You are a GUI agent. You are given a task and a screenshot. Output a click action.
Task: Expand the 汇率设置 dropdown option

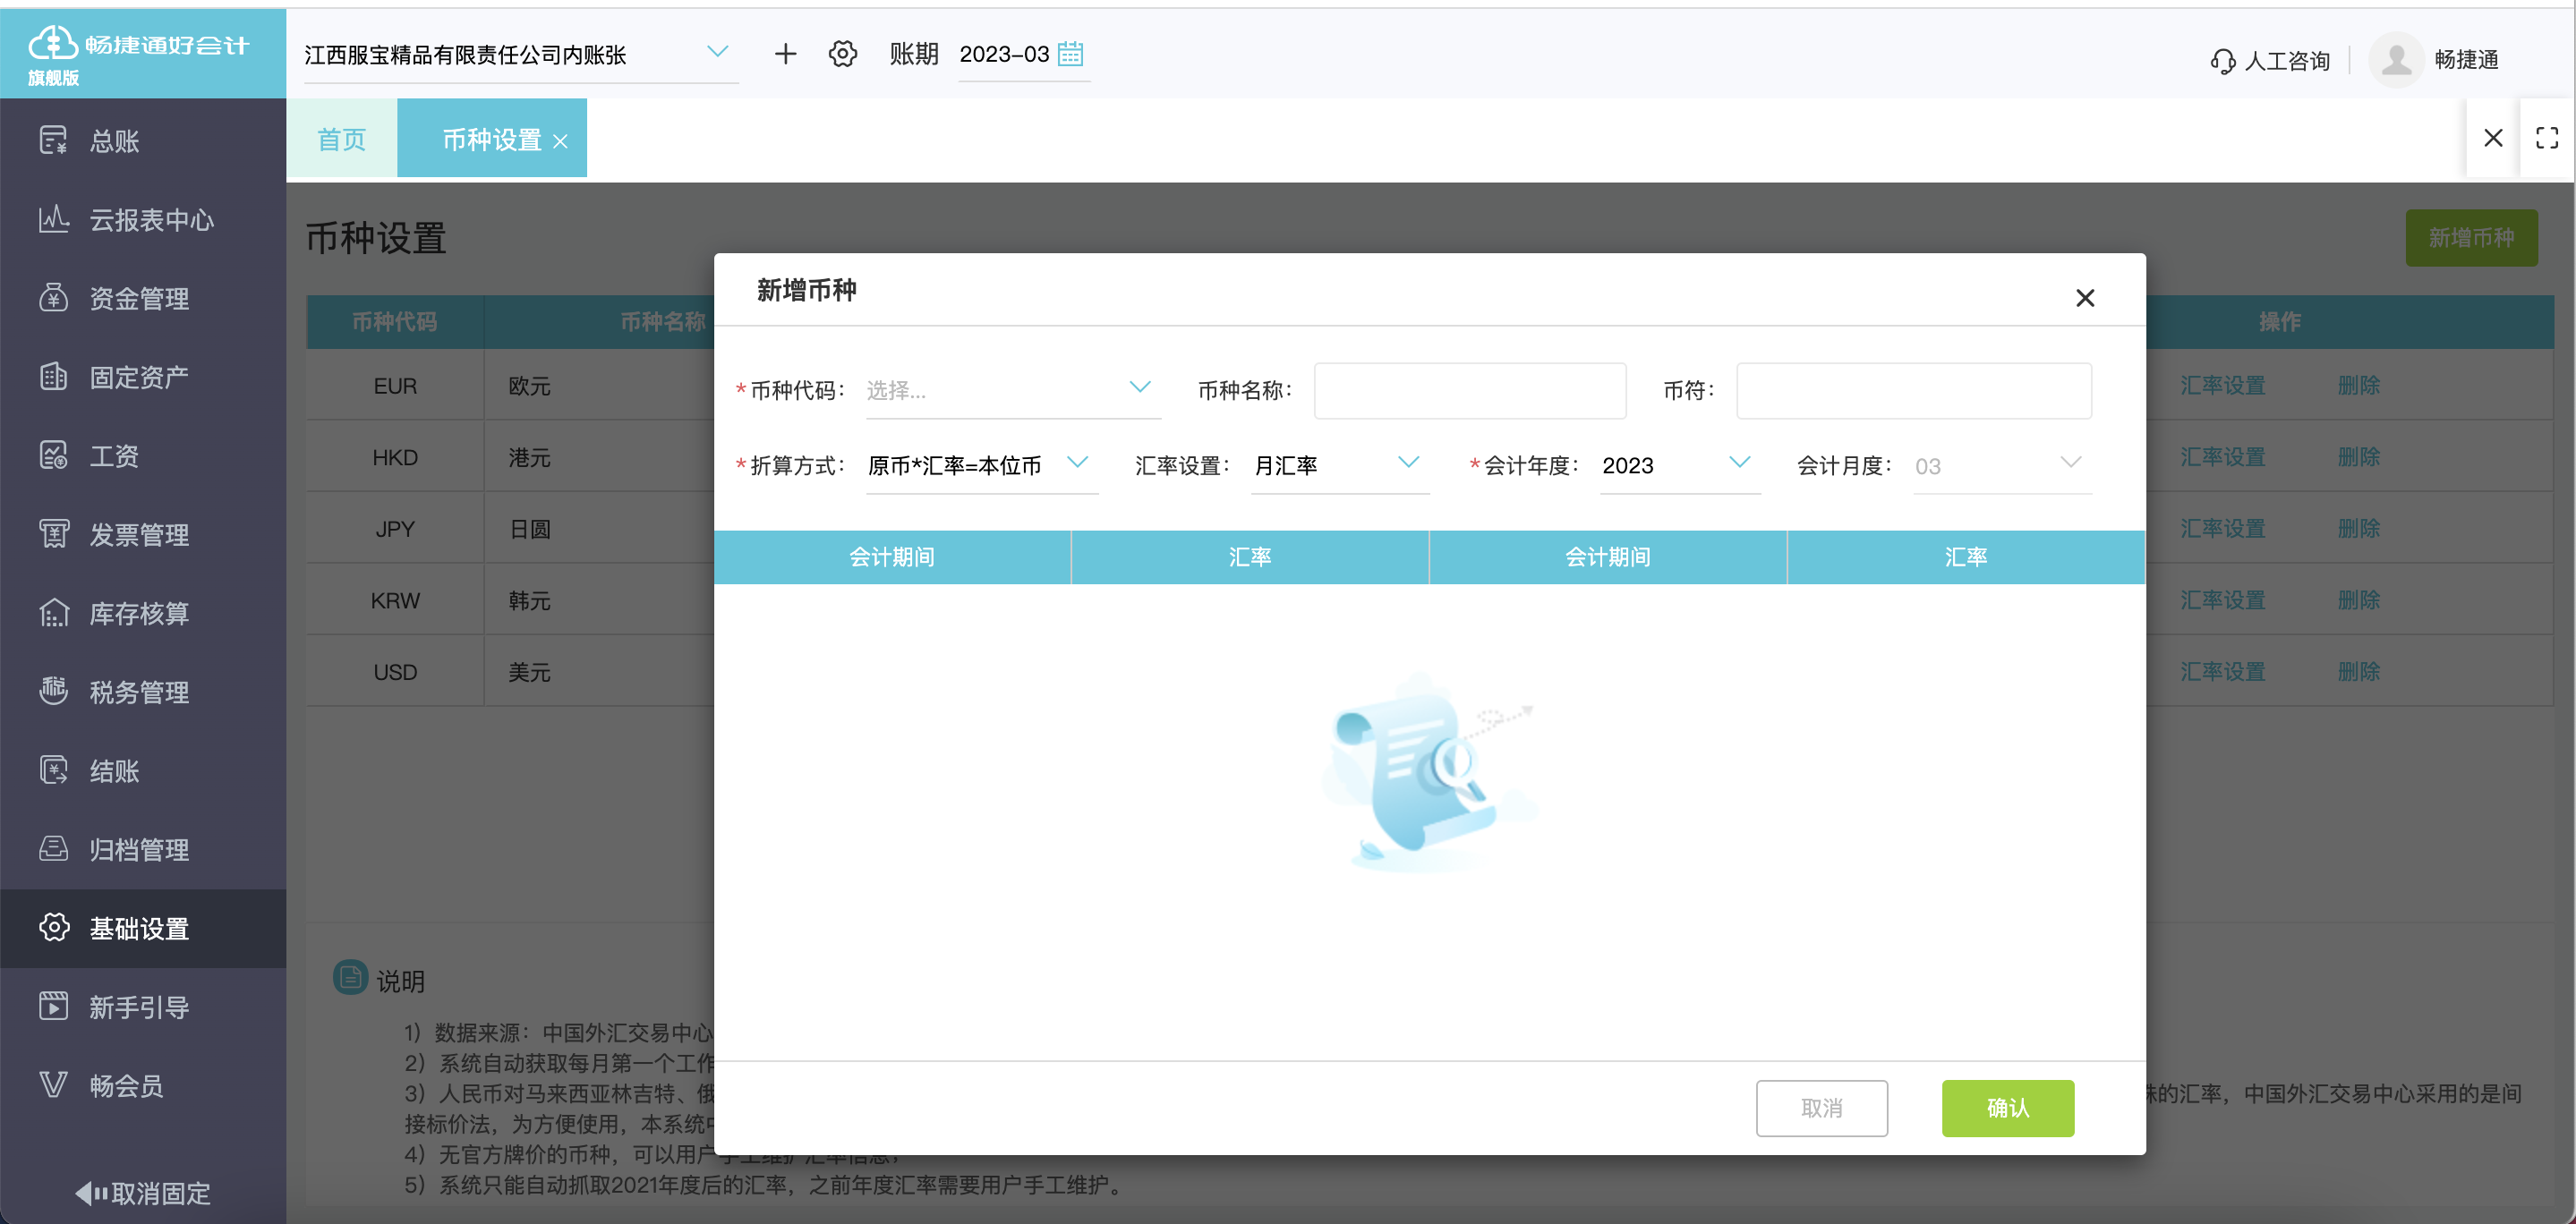point(1410,466)
